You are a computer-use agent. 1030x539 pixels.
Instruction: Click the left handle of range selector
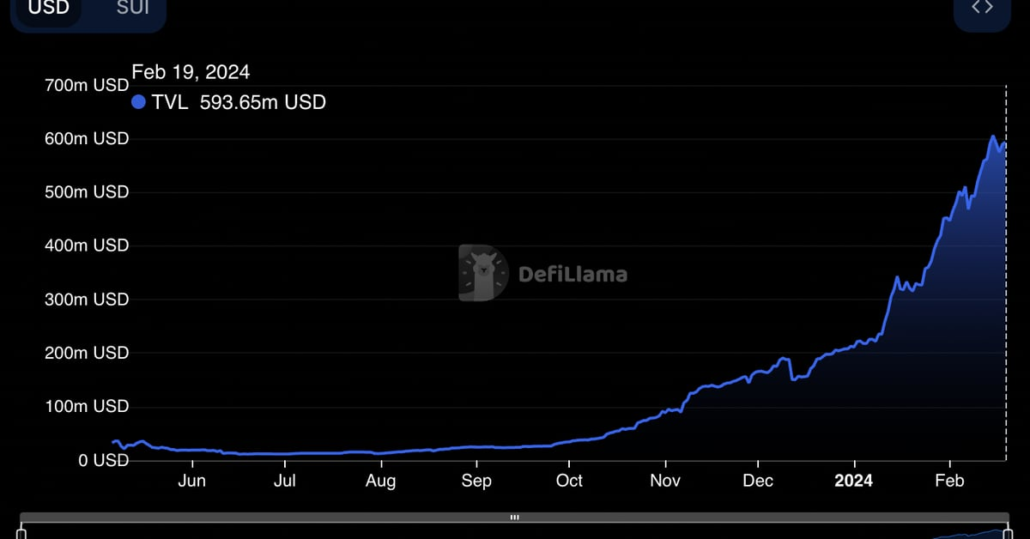coord(21,533)
